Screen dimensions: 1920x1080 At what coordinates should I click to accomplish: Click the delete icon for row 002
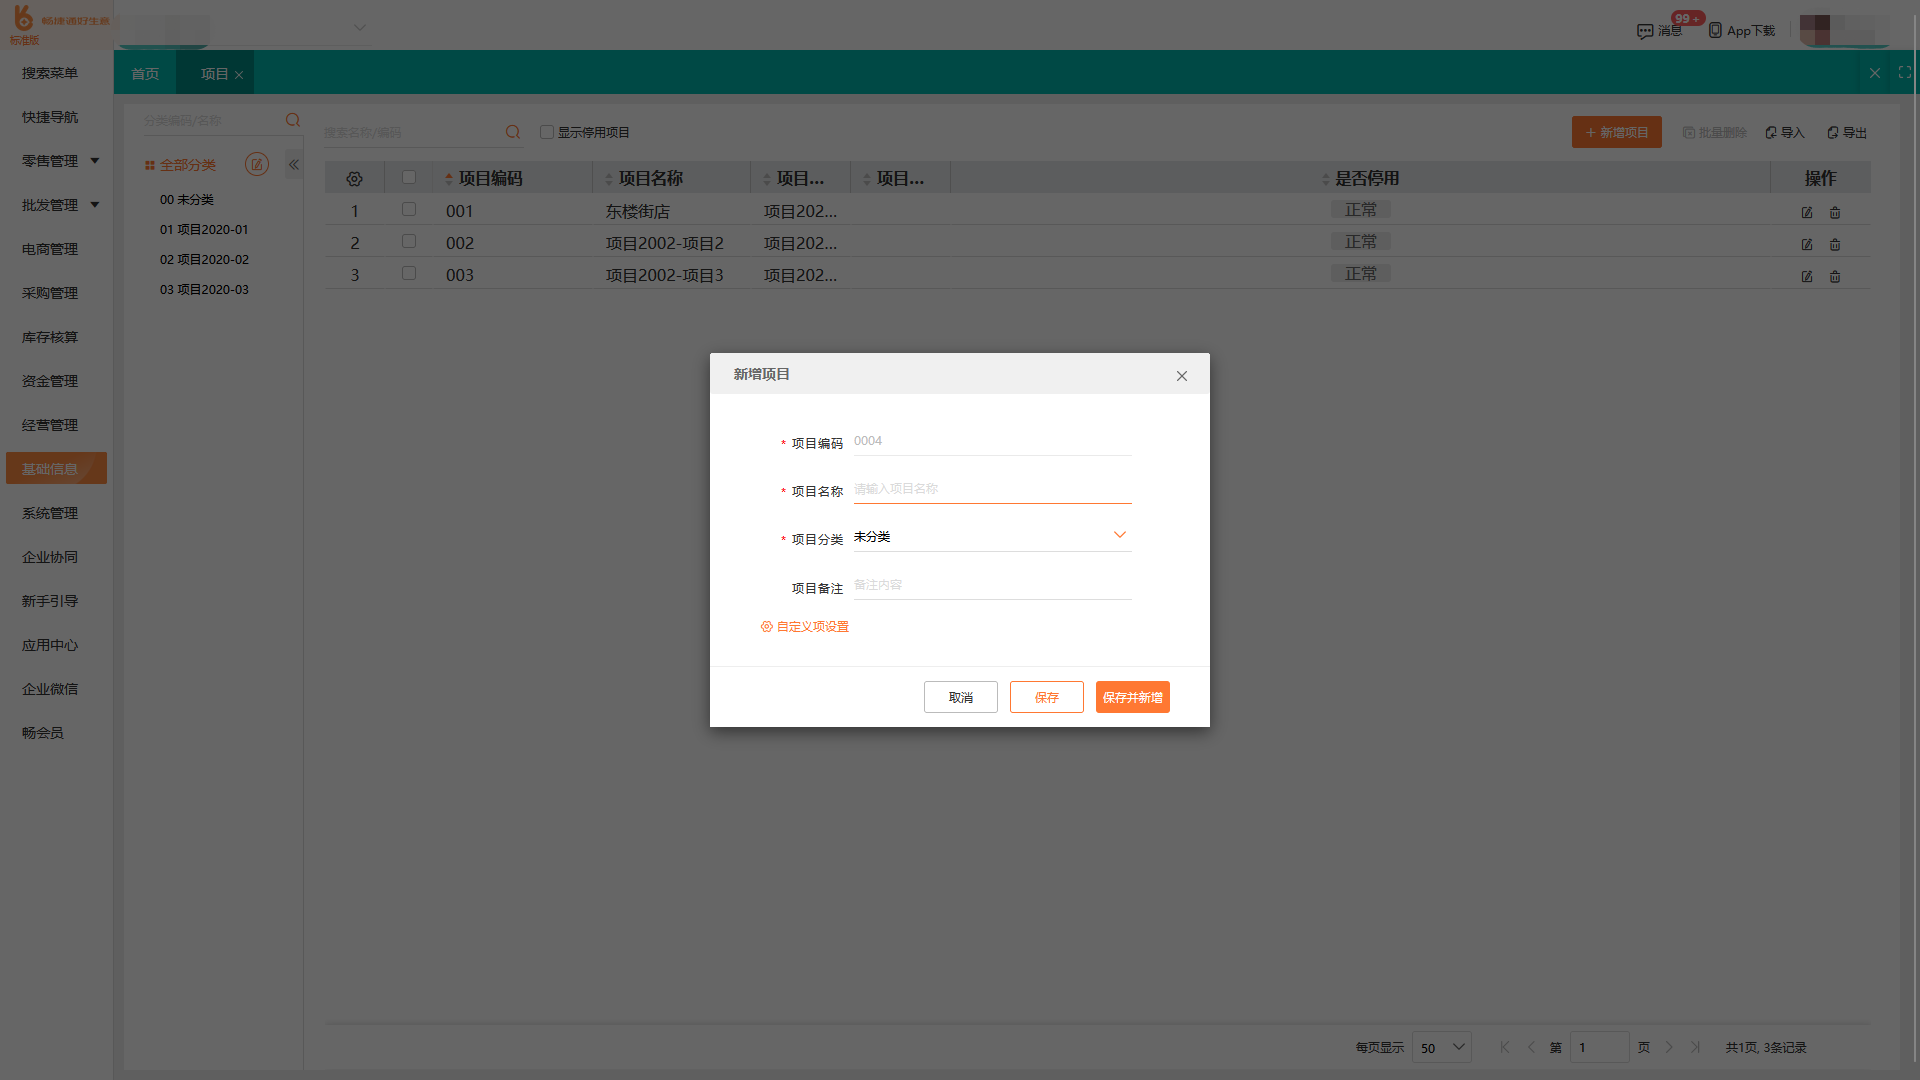(x=1834, y=243)
